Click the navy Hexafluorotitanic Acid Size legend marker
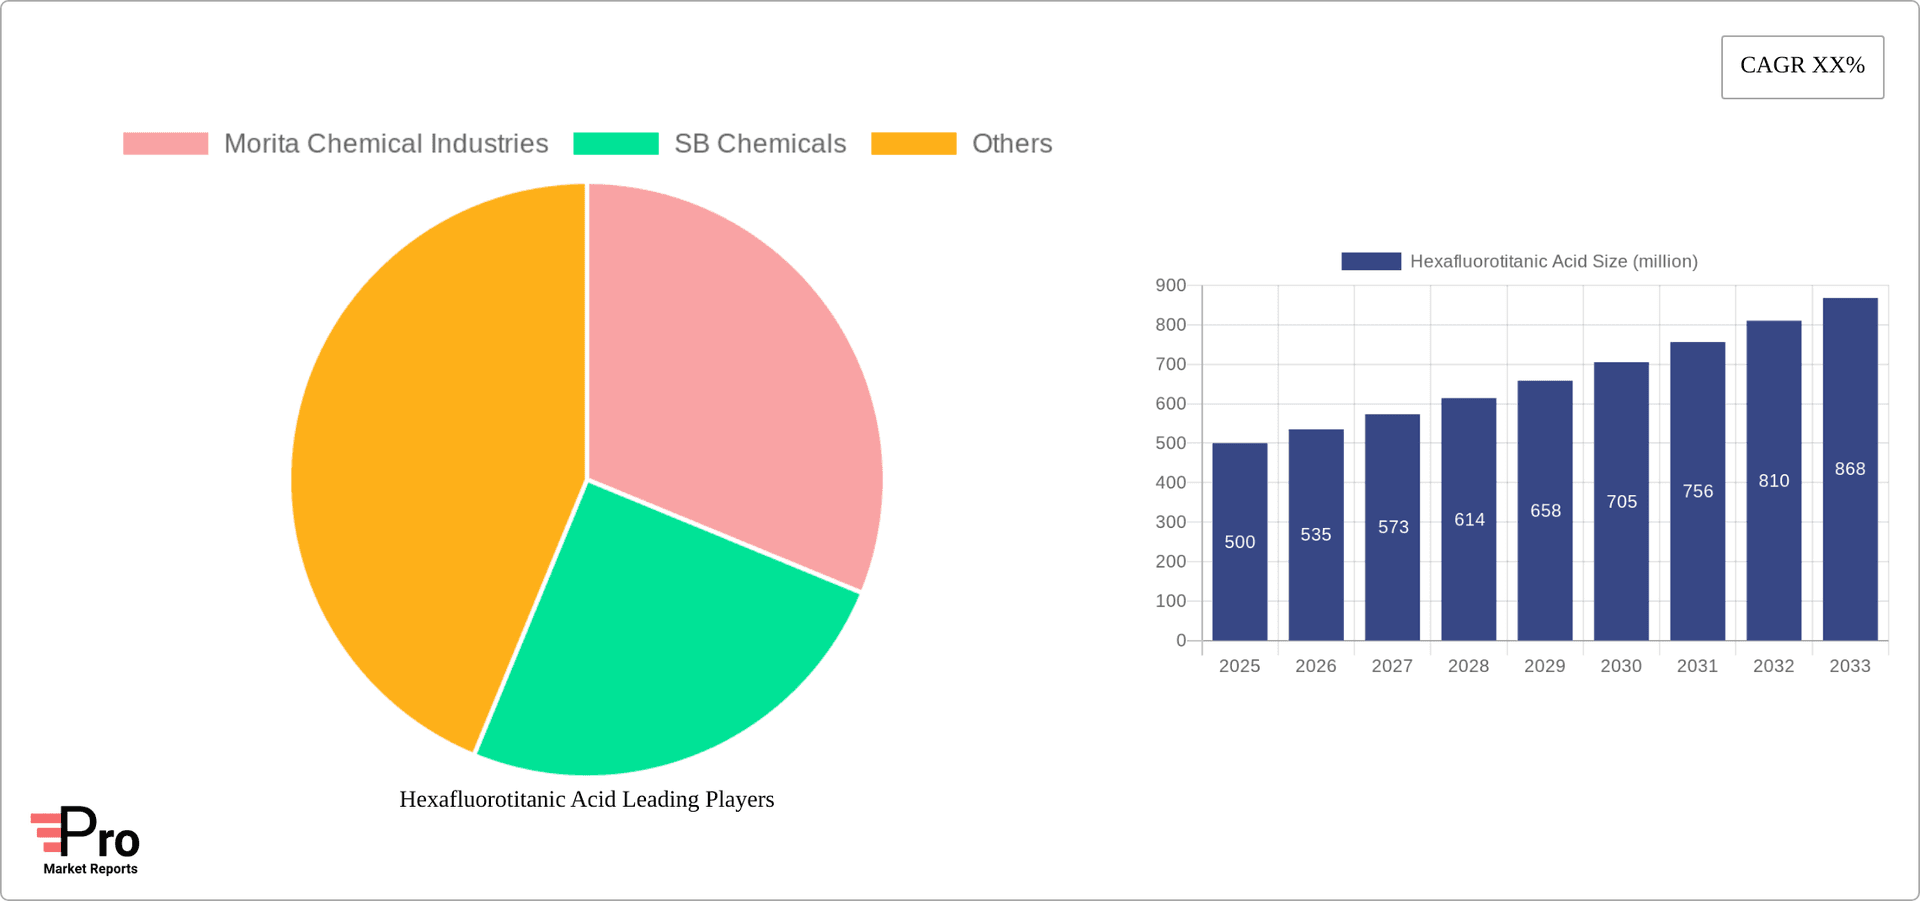The height and width of the screenshot is (901, 1920). click(x=1370, y=260)
